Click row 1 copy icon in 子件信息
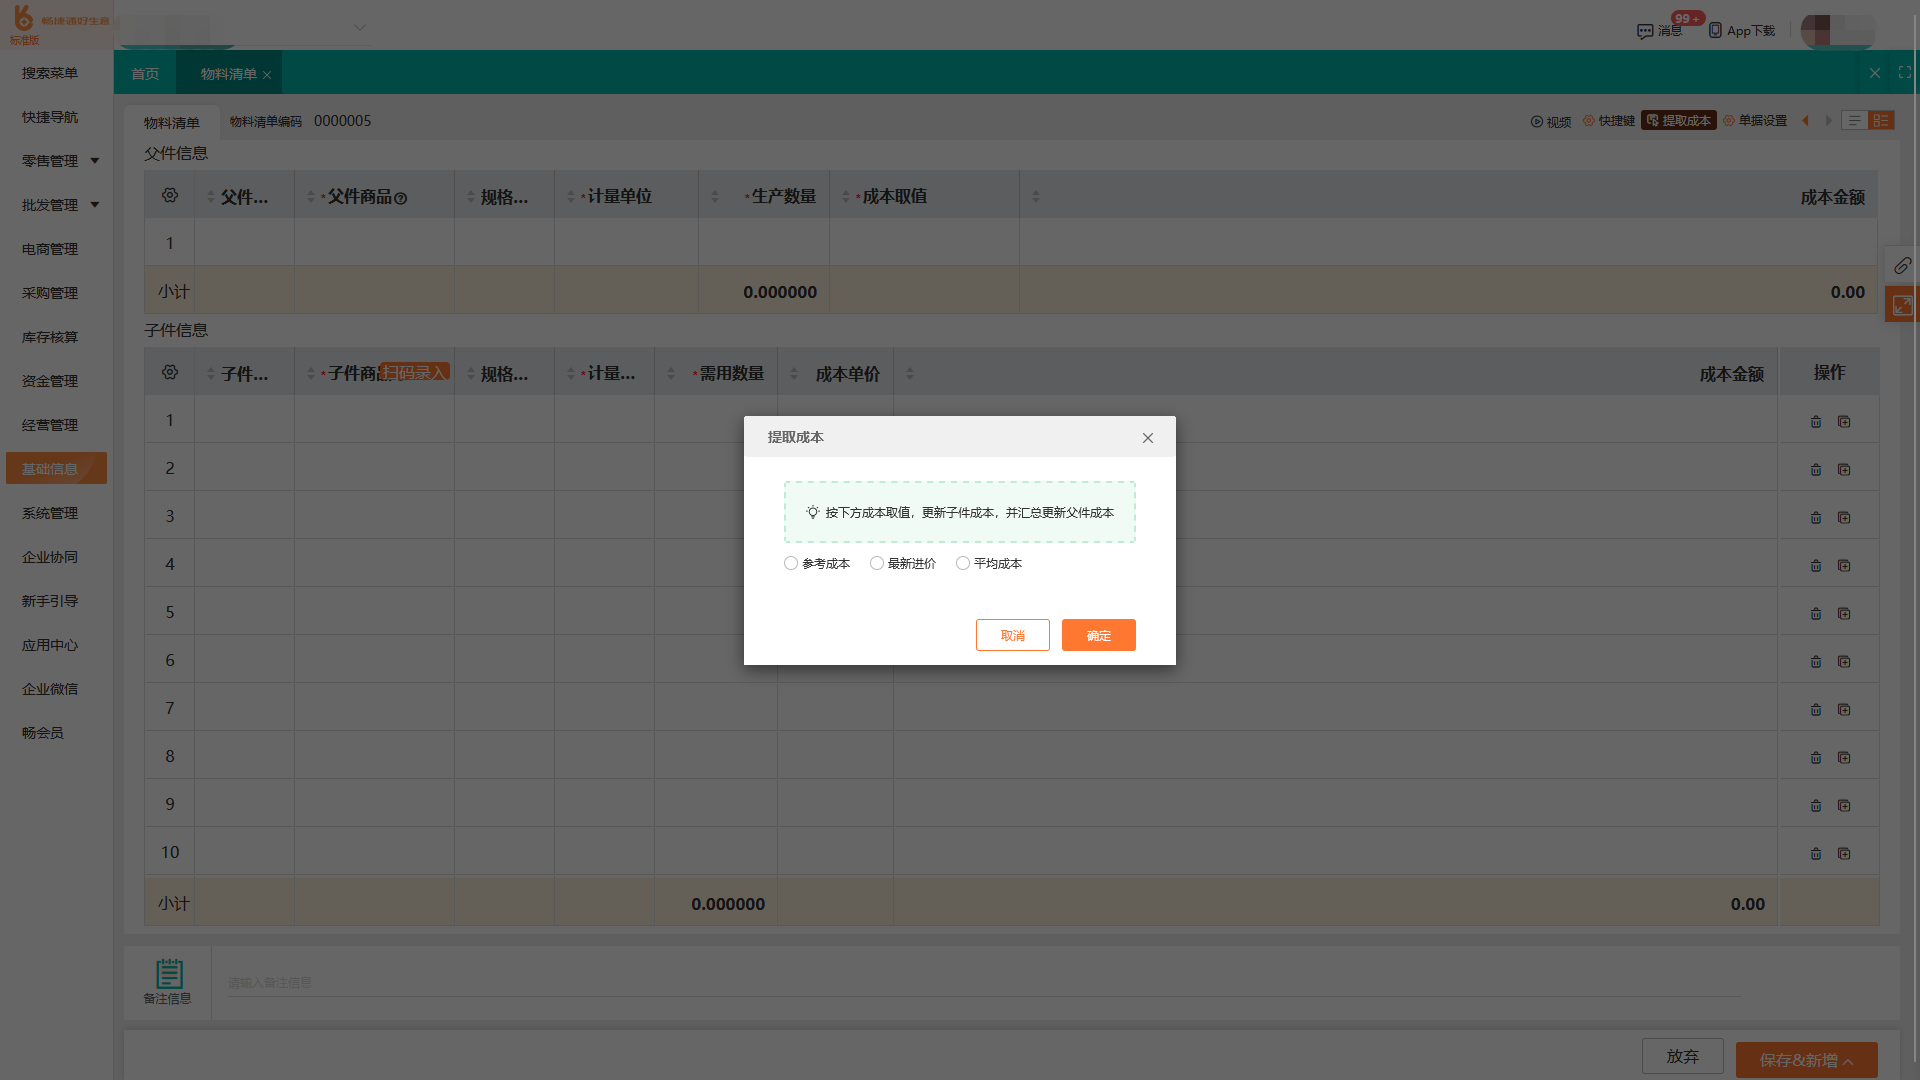 (x=1844, y=421)
